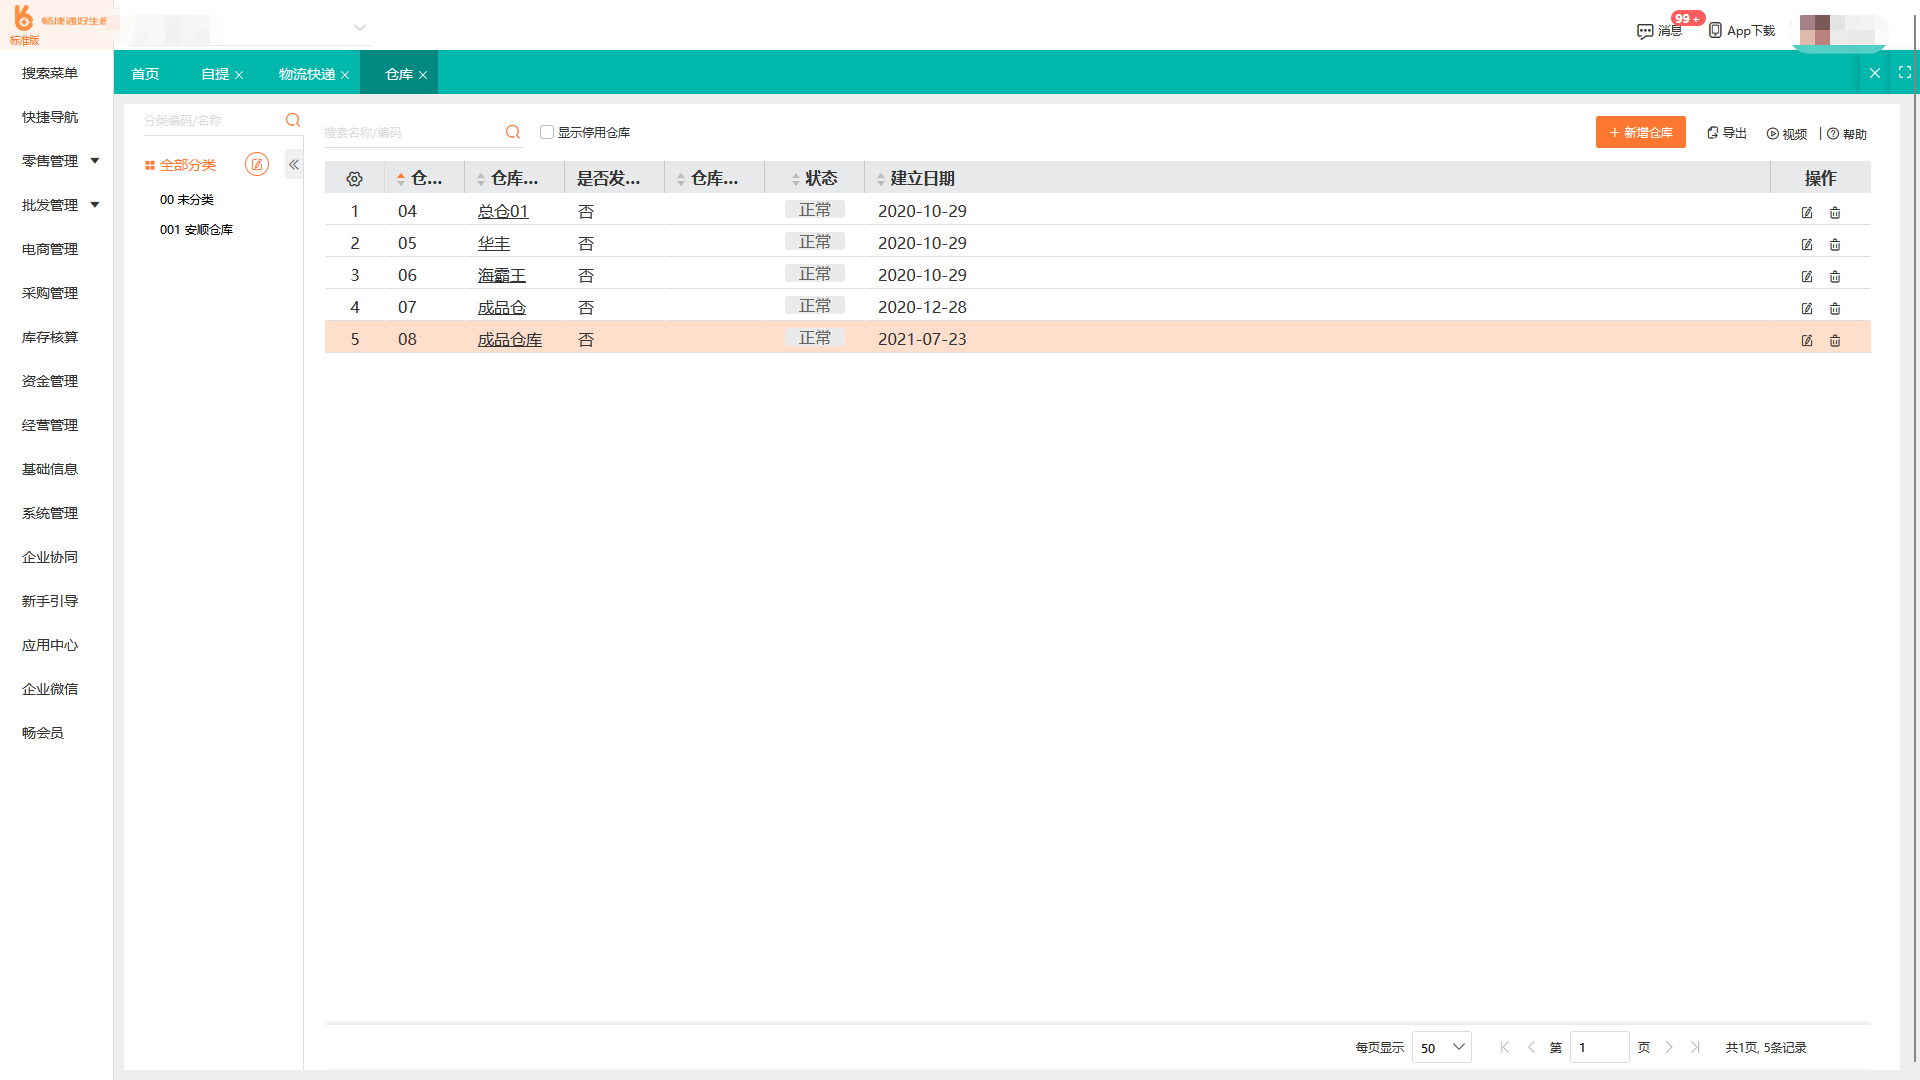
Task: Click 成品仓库 link in row 5
Action: (x=508, y=339)
